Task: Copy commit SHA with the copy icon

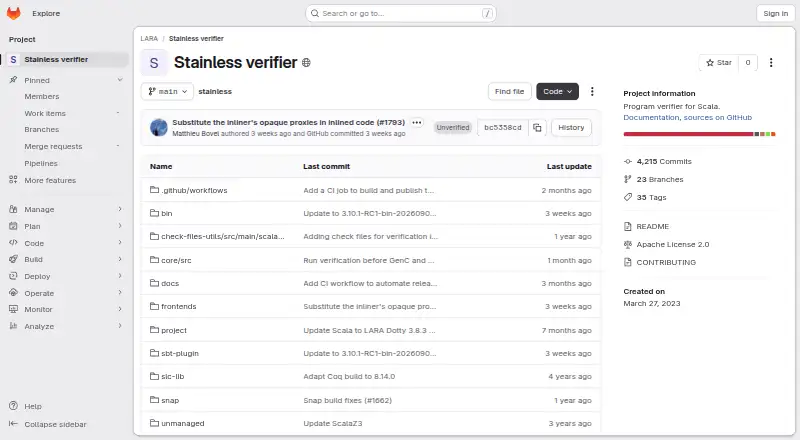Action: click(x=537, y=128)
